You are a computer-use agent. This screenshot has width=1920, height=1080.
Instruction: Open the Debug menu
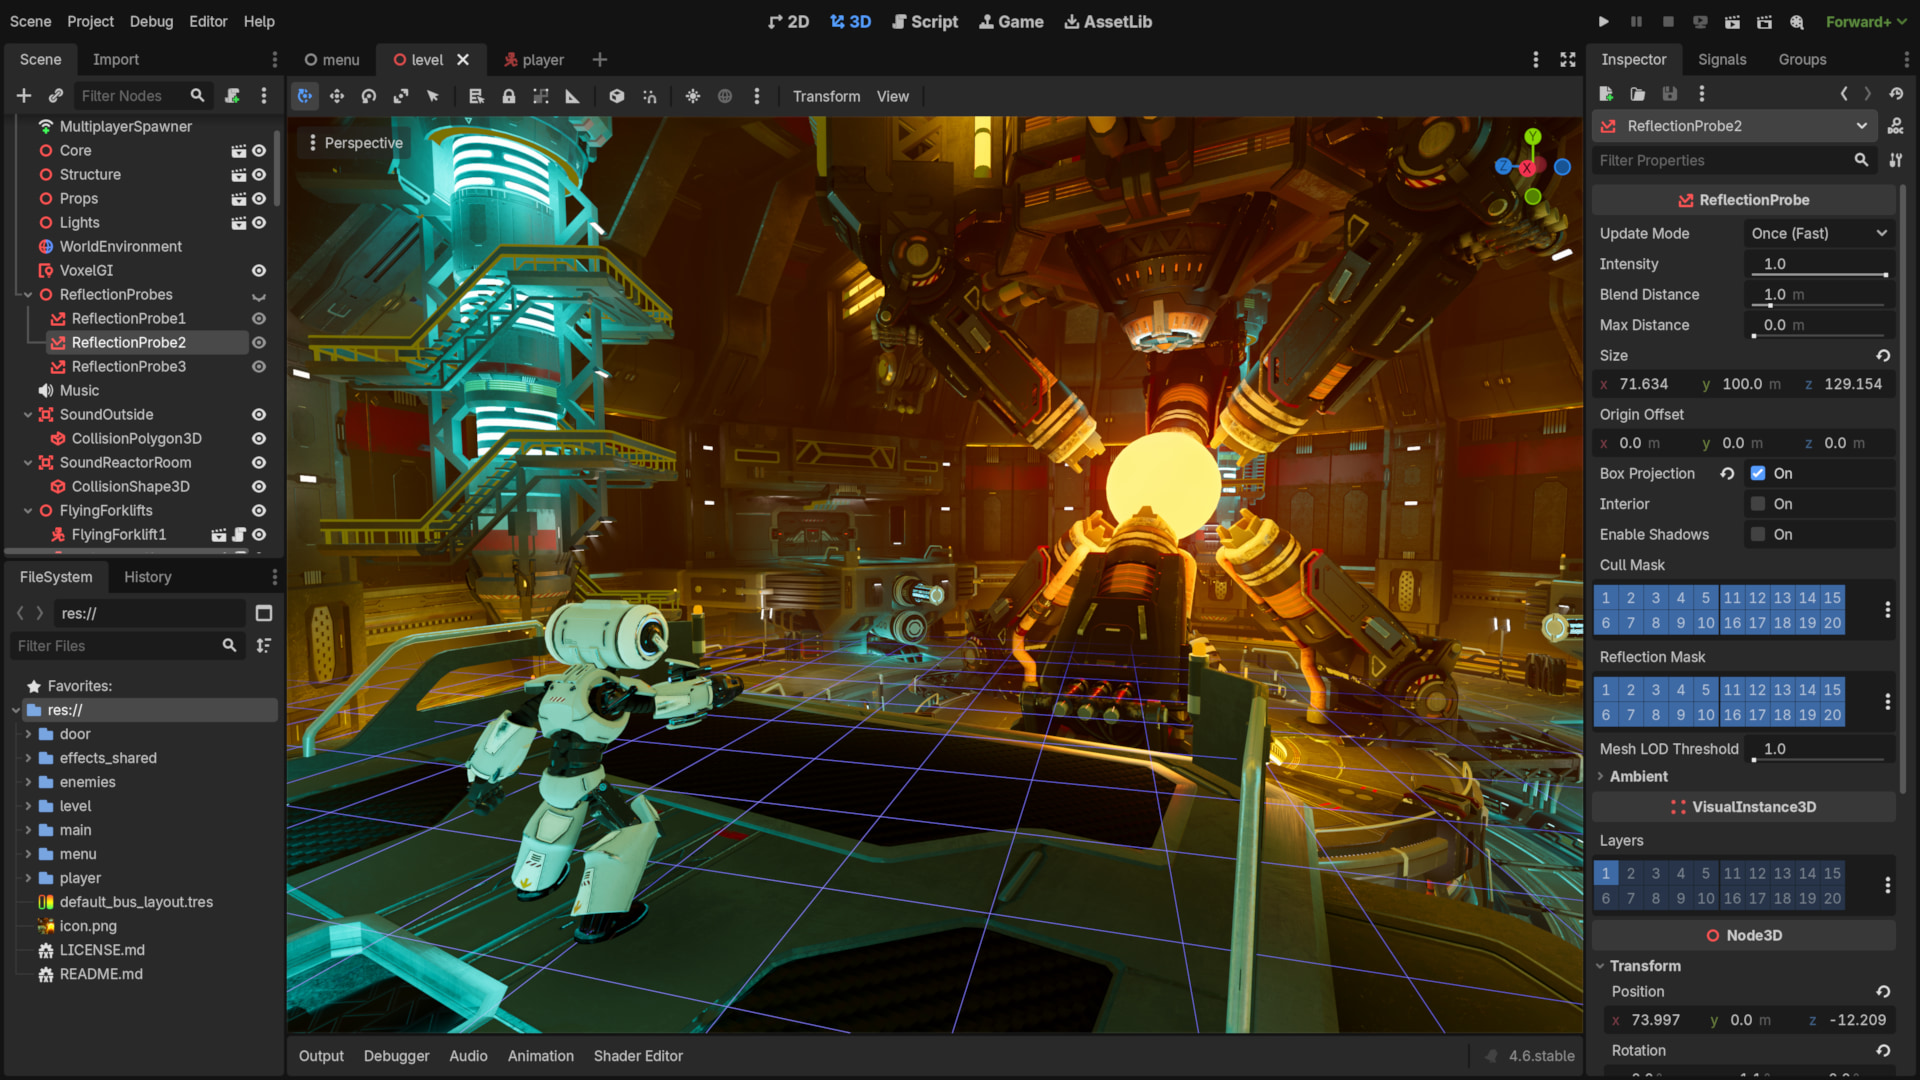click(x=151, y=21)
